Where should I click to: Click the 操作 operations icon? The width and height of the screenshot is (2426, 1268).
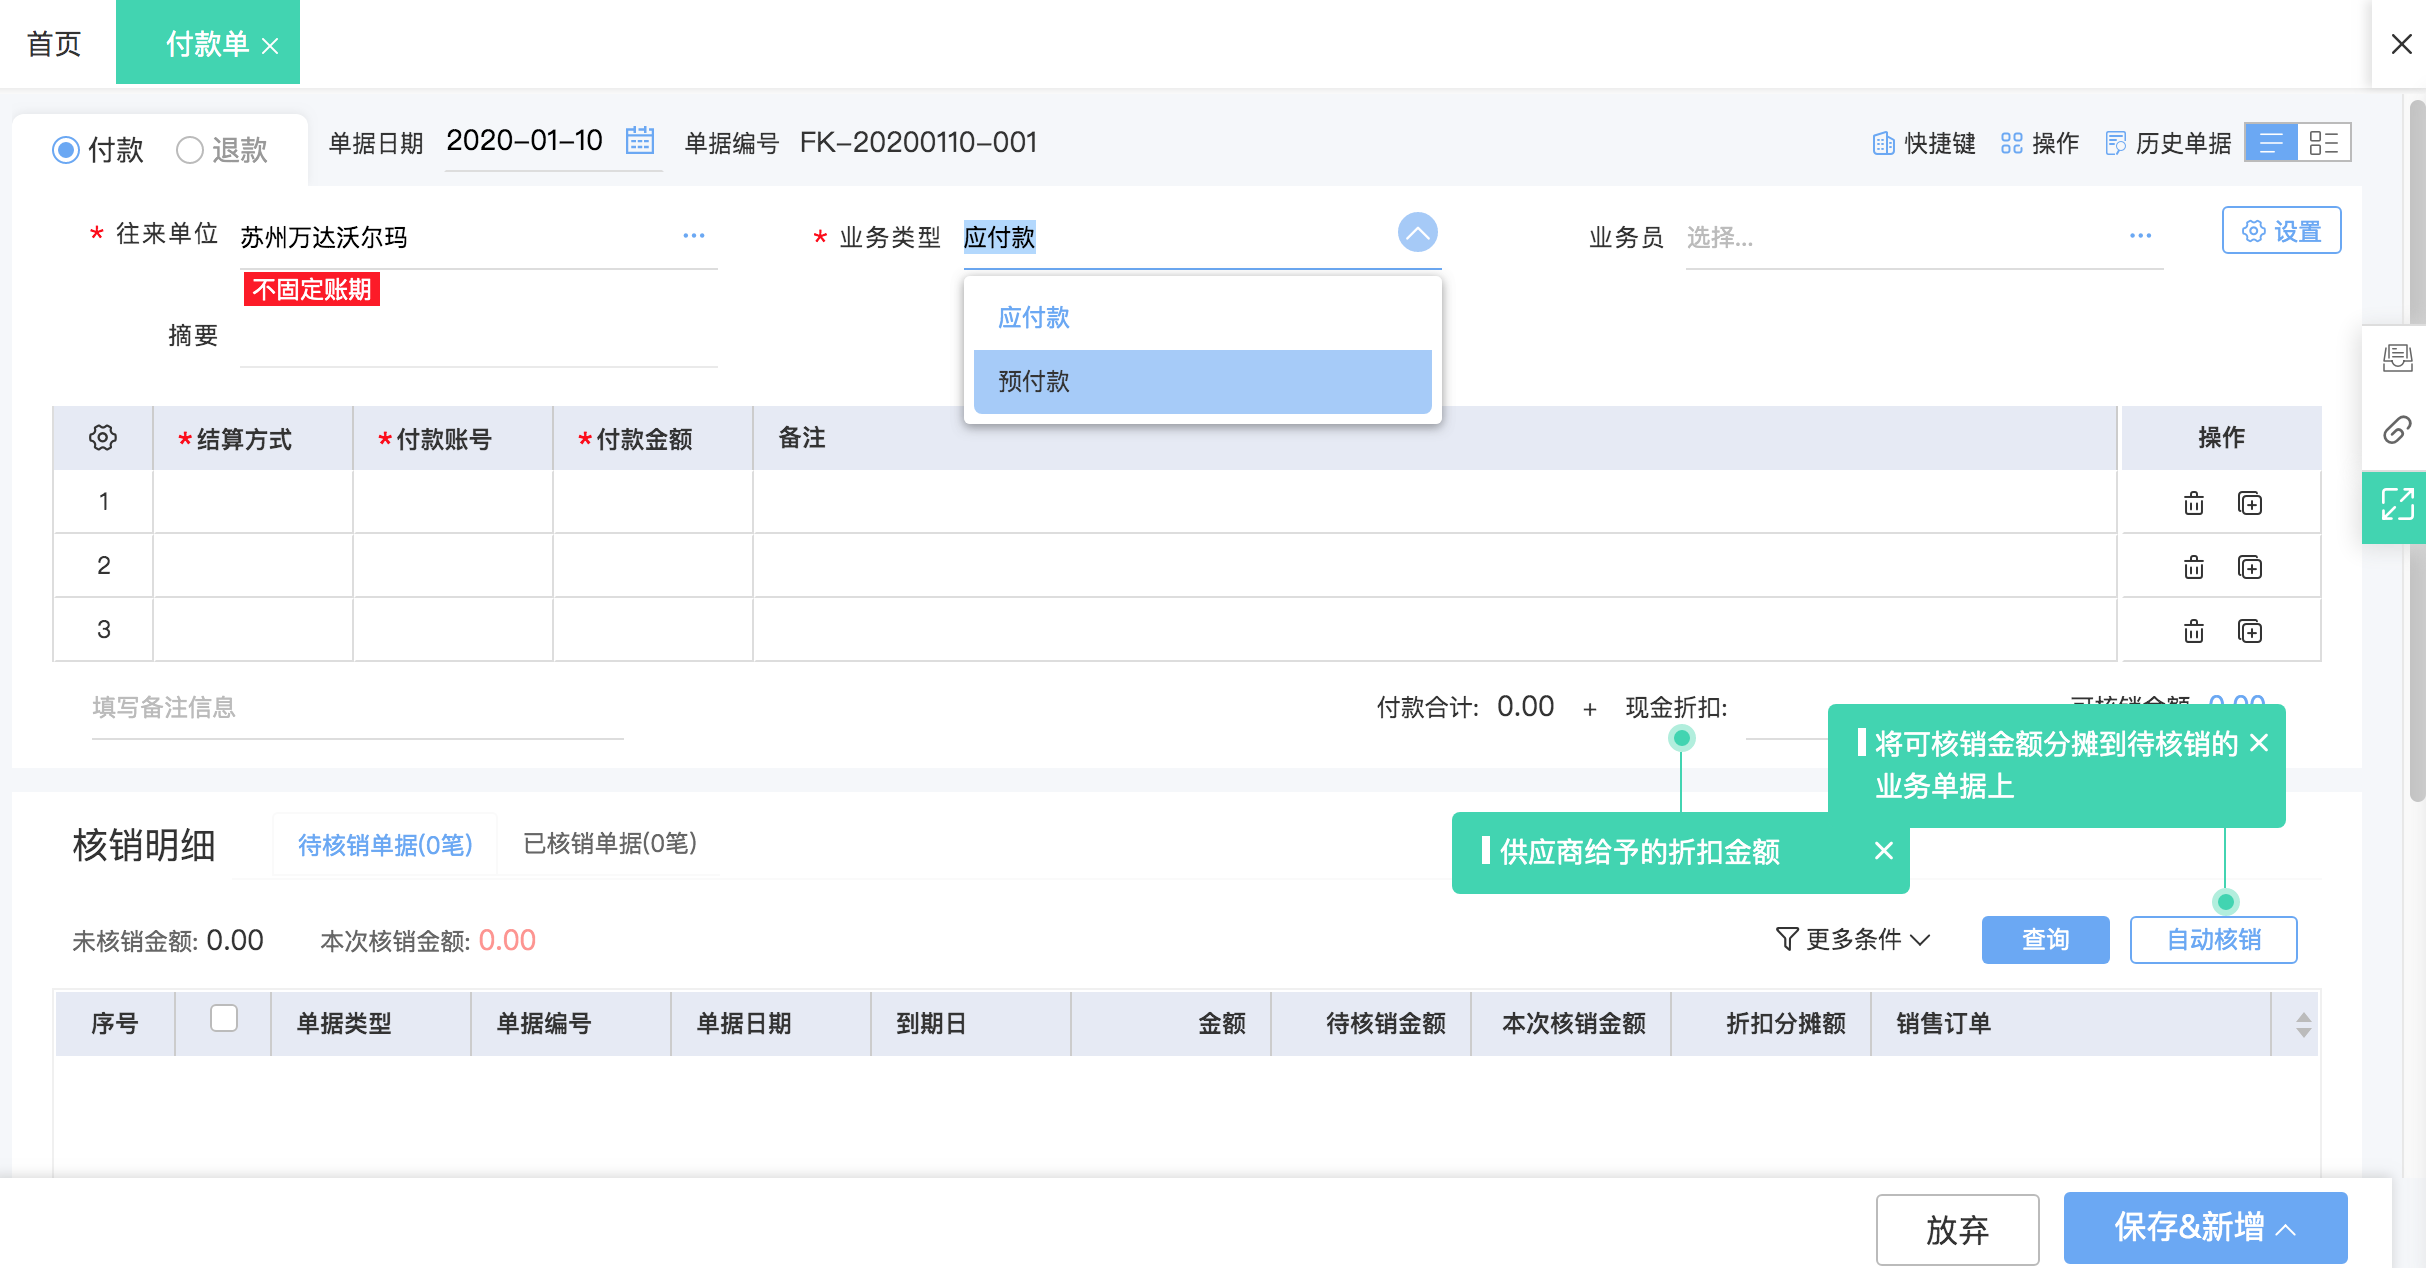[x=2012, y=143]
